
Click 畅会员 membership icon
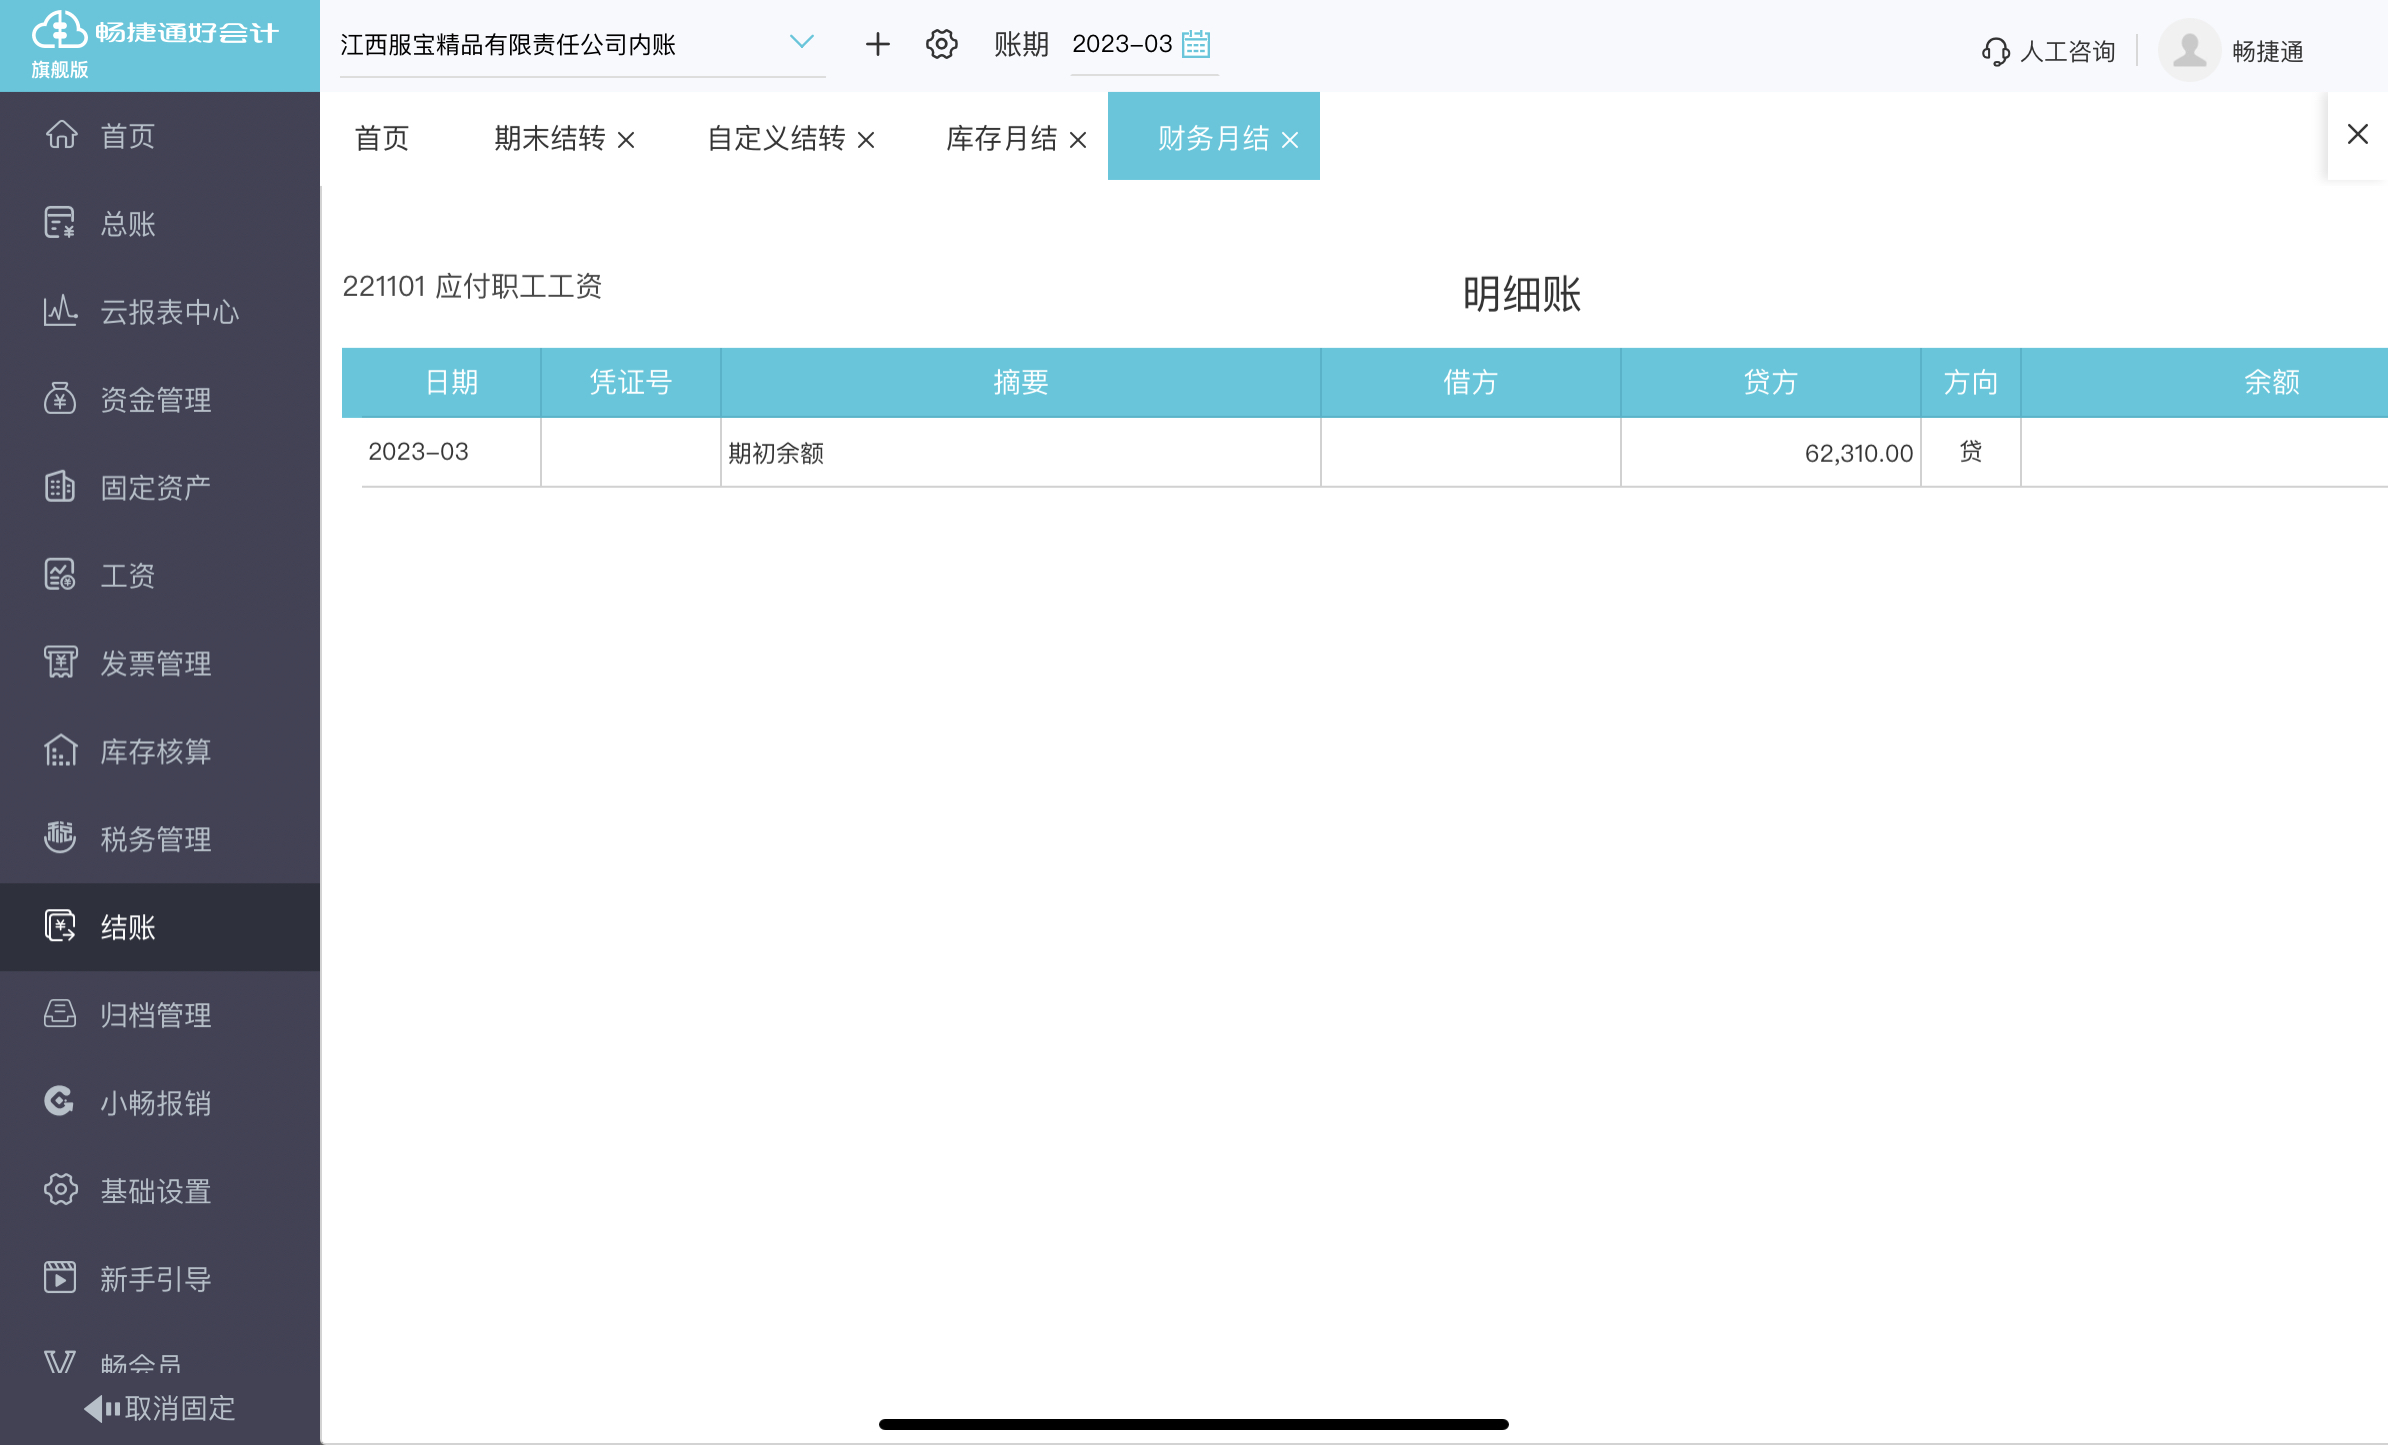tap(60, 1361)
